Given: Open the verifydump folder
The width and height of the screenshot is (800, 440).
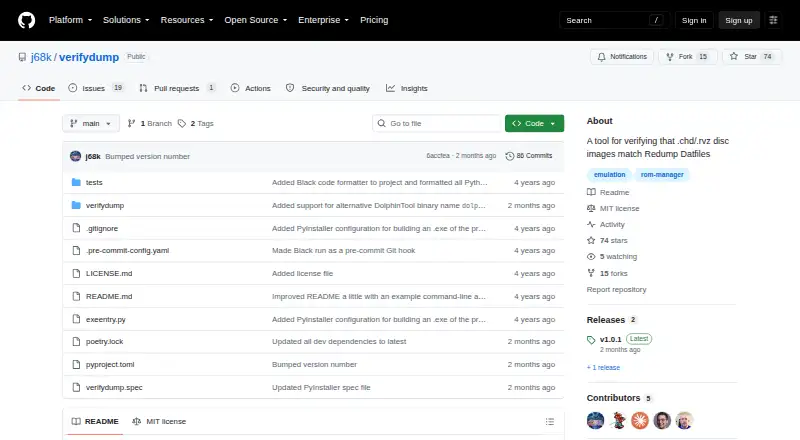Looking at the screenshot, I should [105, 205].
